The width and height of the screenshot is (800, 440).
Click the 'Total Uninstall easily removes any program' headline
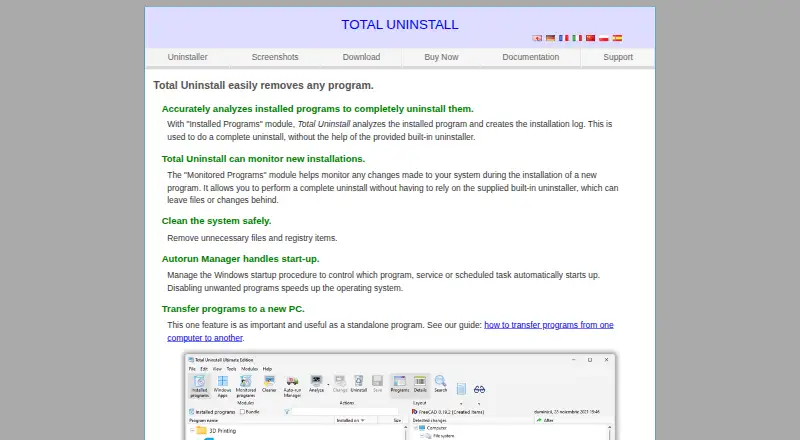263,85
